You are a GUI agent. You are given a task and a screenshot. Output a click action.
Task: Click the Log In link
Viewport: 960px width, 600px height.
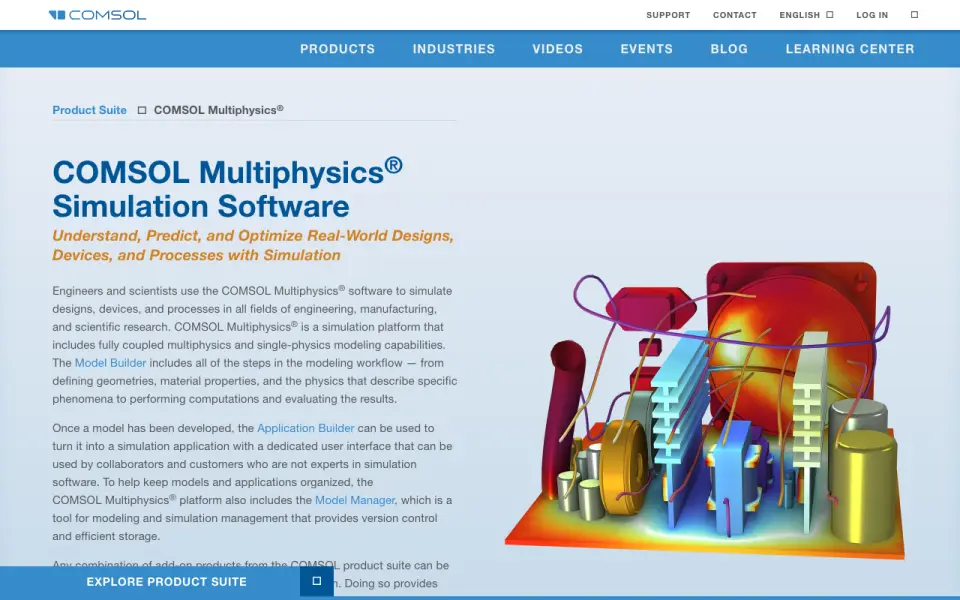[x=872, y=15]
